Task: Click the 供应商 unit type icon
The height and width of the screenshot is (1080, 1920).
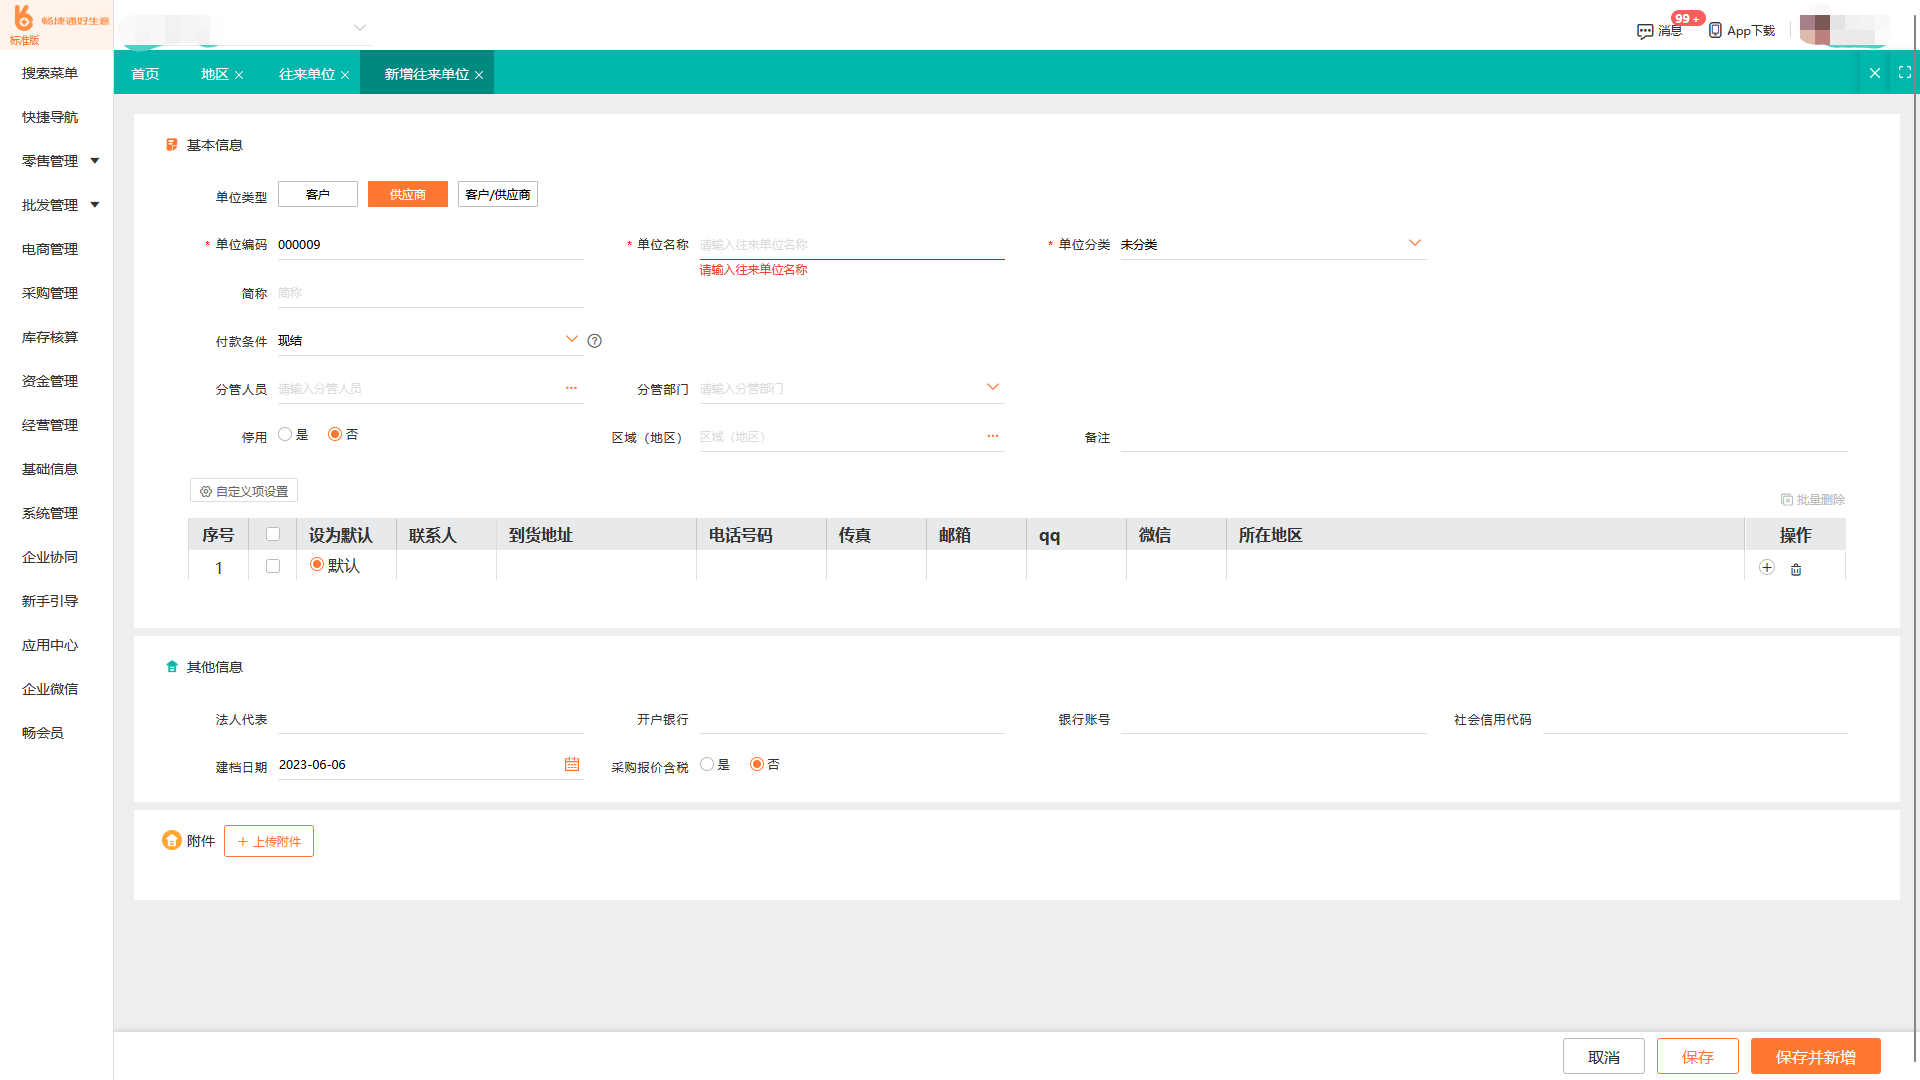Action: click(407, 195)
